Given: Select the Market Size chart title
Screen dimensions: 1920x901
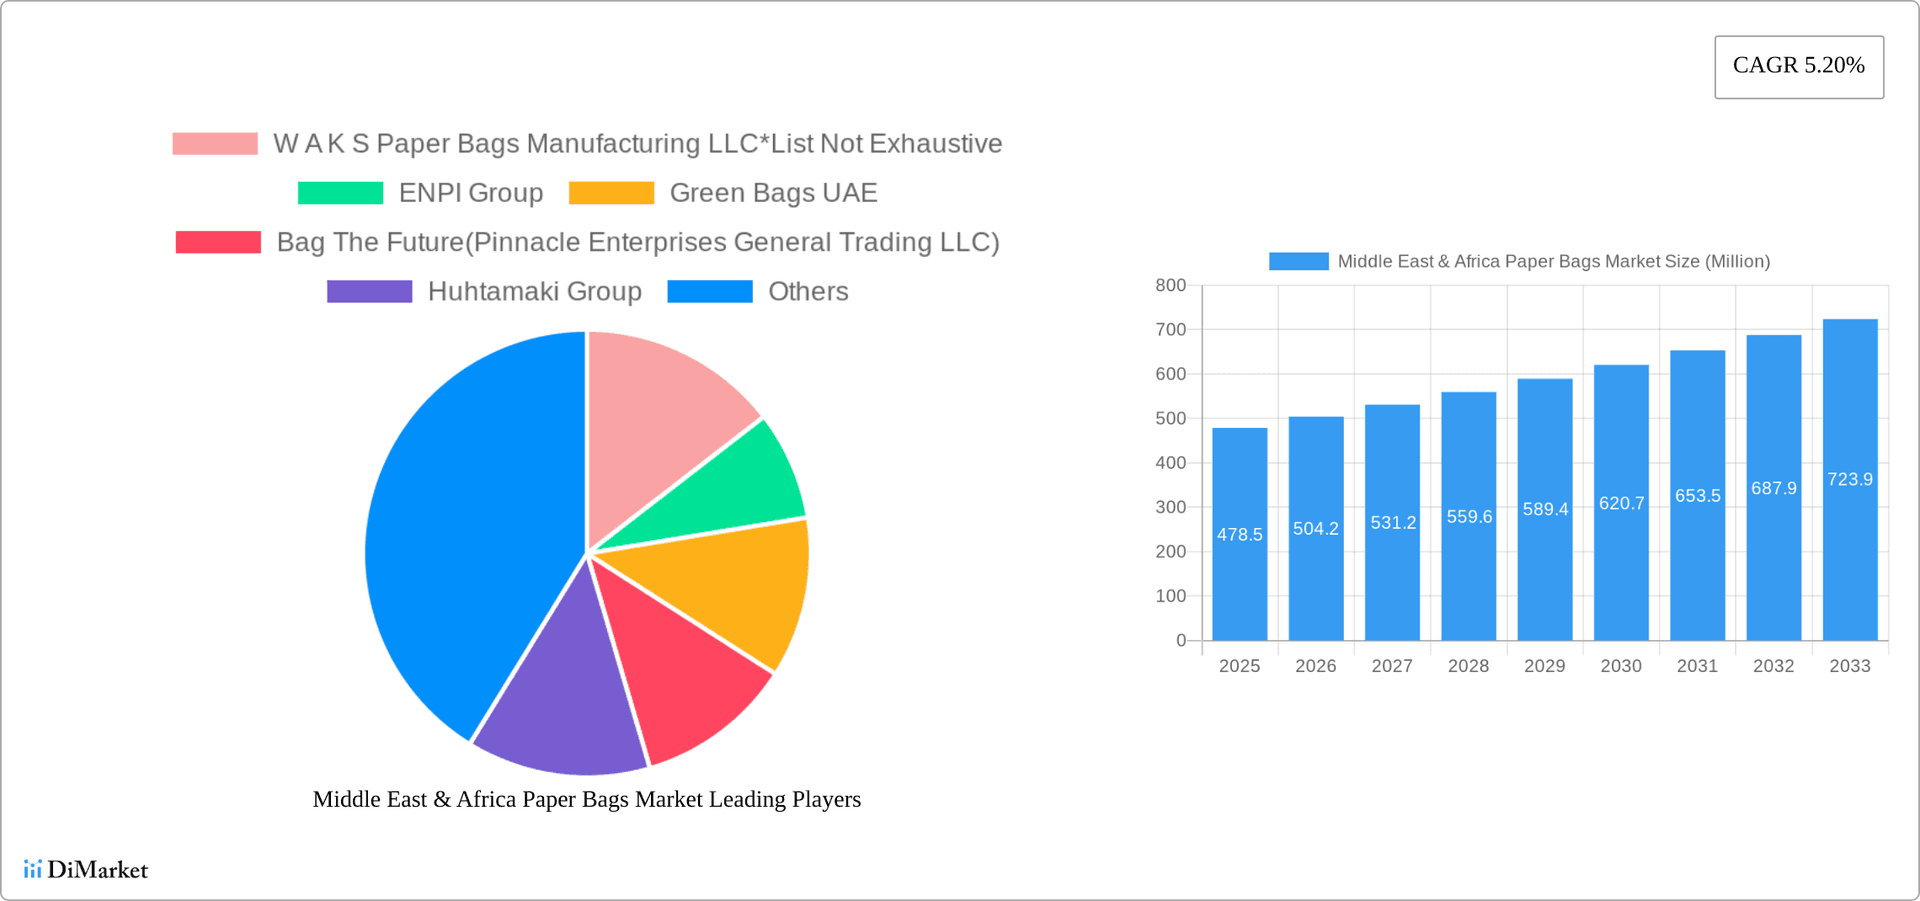Looking at the screenshot, I should [1554, 261].
